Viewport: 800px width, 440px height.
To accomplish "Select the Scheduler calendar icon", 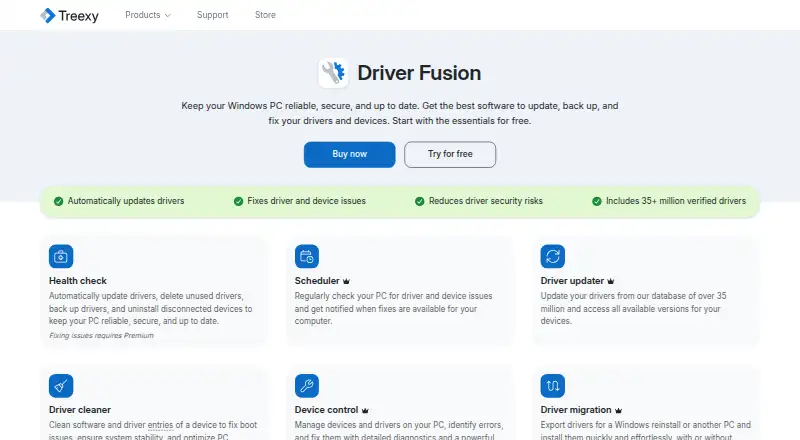I will pos(307,256).
